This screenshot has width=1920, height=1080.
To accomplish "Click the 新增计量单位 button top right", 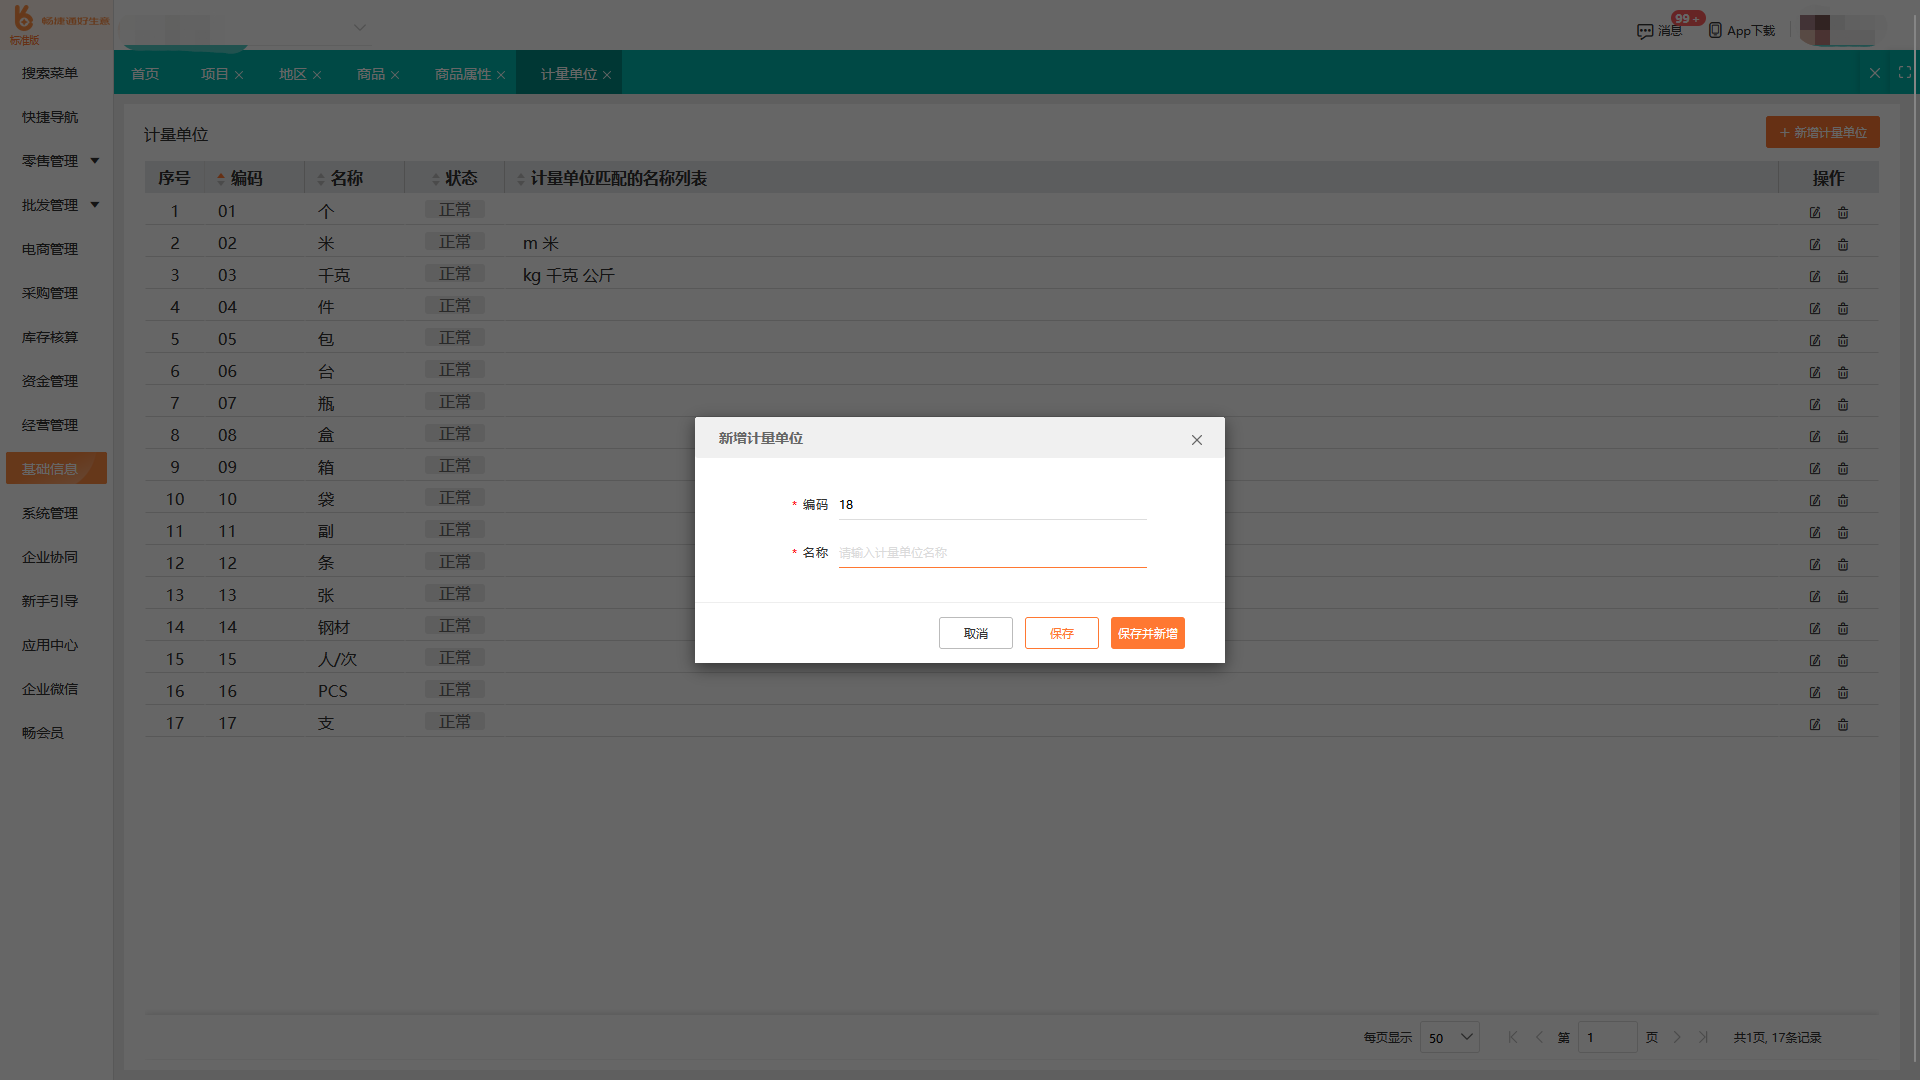I will click(1822, 132).
